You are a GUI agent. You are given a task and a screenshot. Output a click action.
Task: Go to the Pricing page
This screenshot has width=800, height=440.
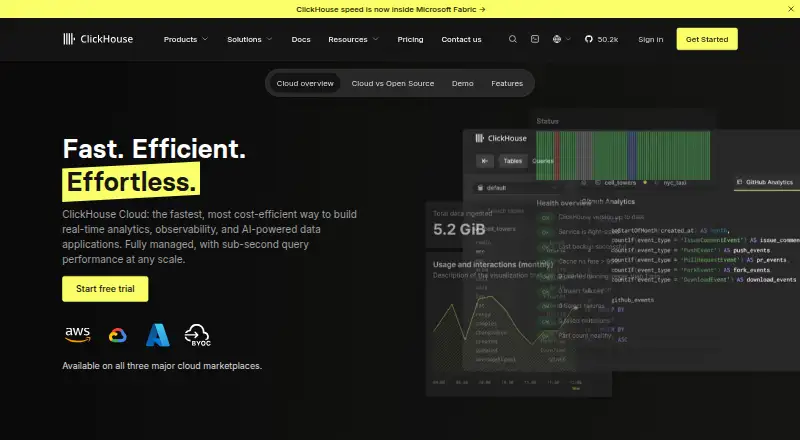click(x=410, y=39)
